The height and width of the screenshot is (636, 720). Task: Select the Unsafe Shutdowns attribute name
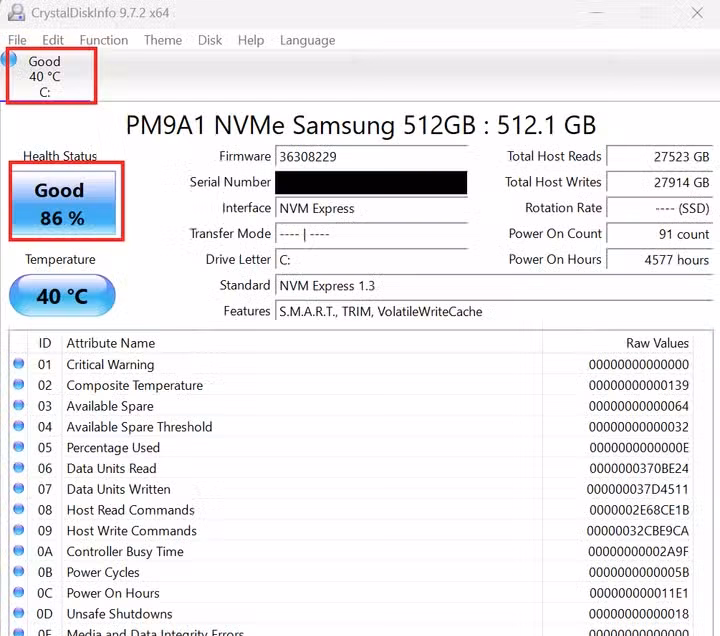click(119, 614)
